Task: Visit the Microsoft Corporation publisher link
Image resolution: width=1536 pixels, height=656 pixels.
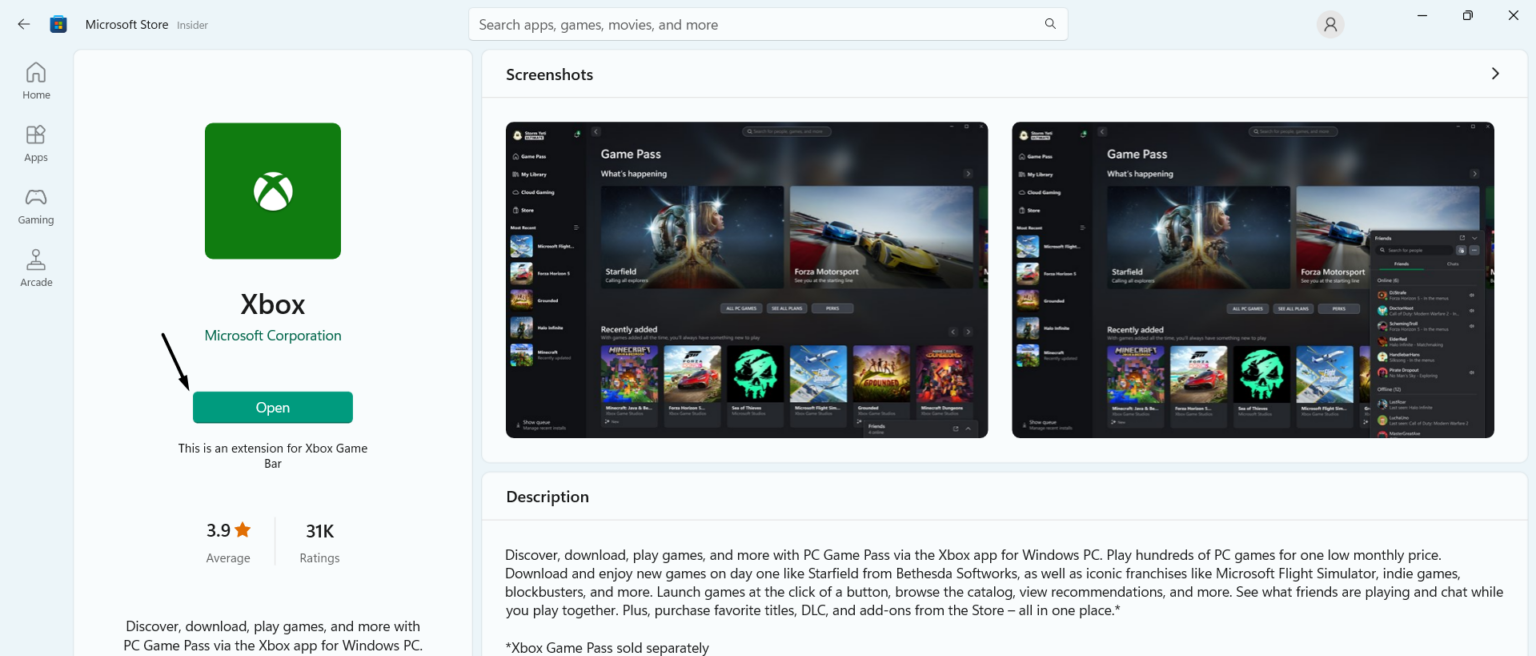Action: (x=272, y=335)
